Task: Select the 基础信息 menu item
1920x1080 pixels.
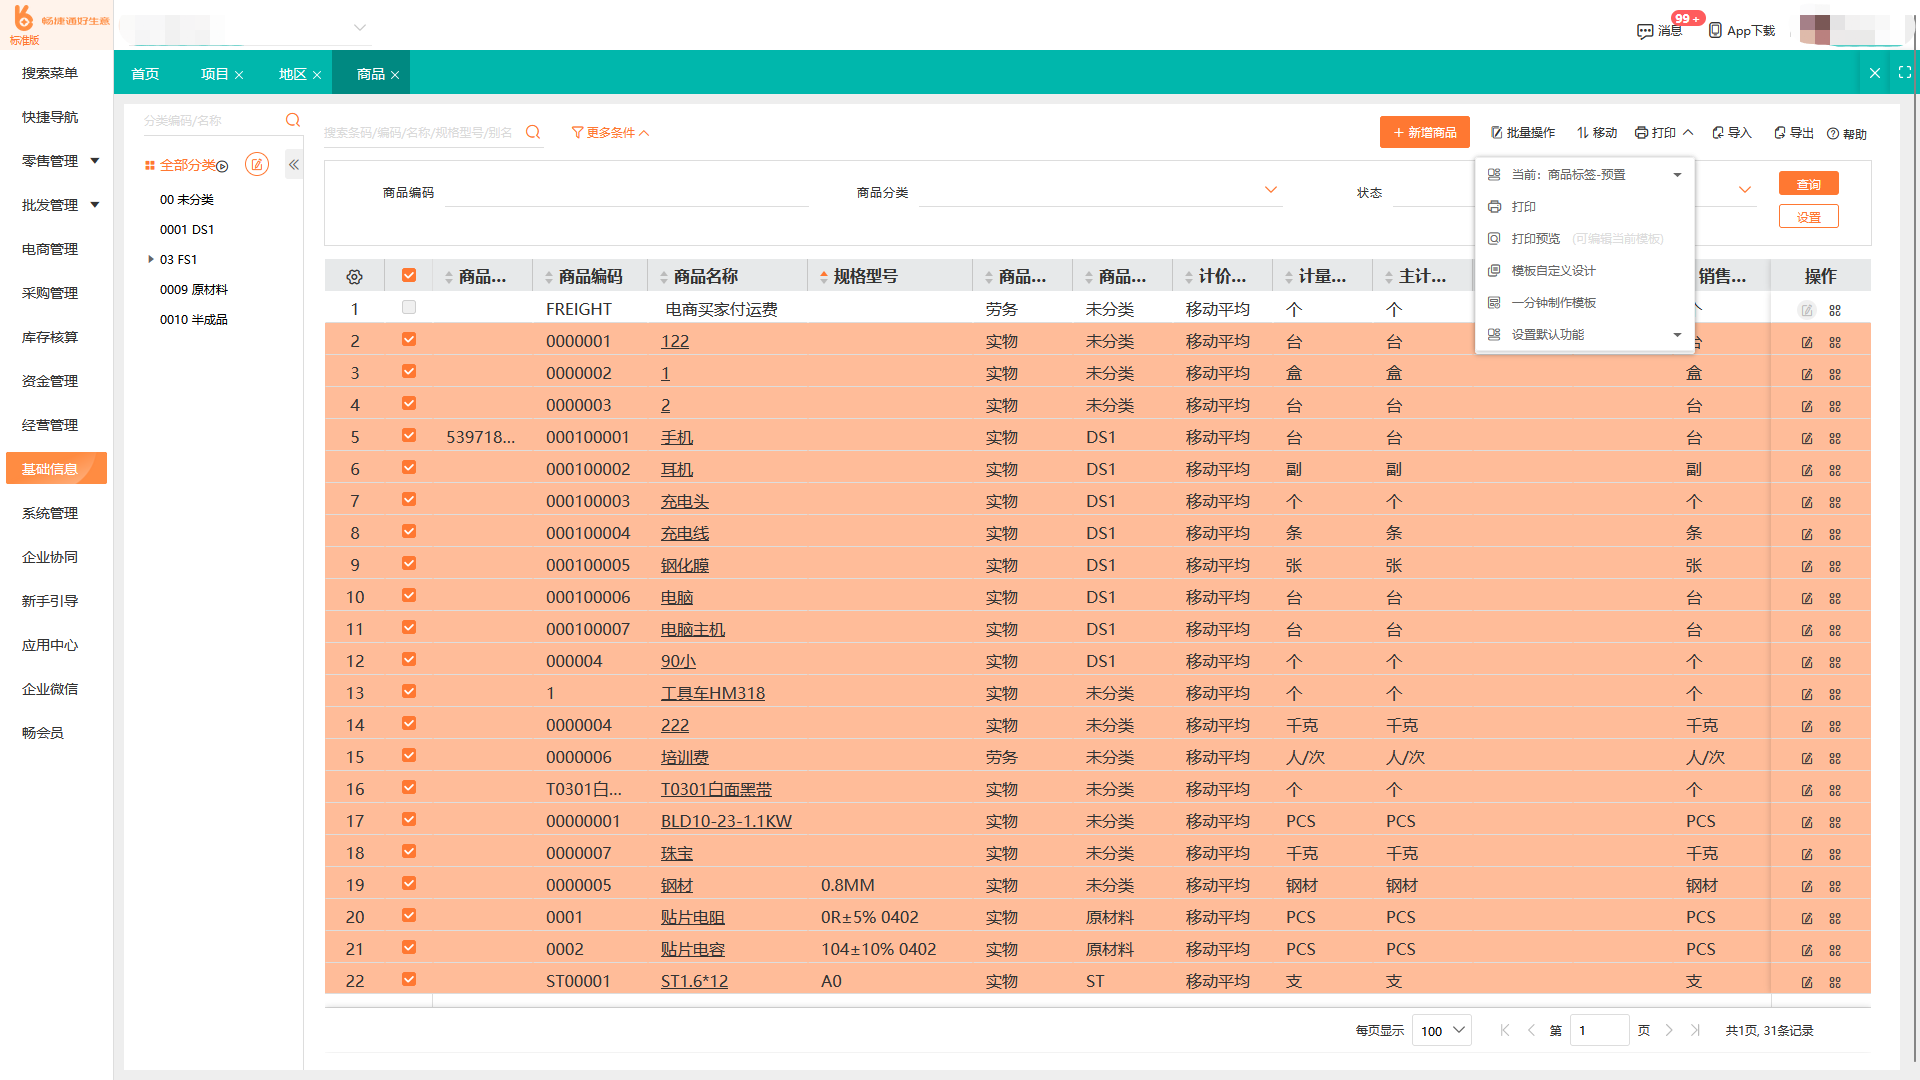Action: pos(53,468)
